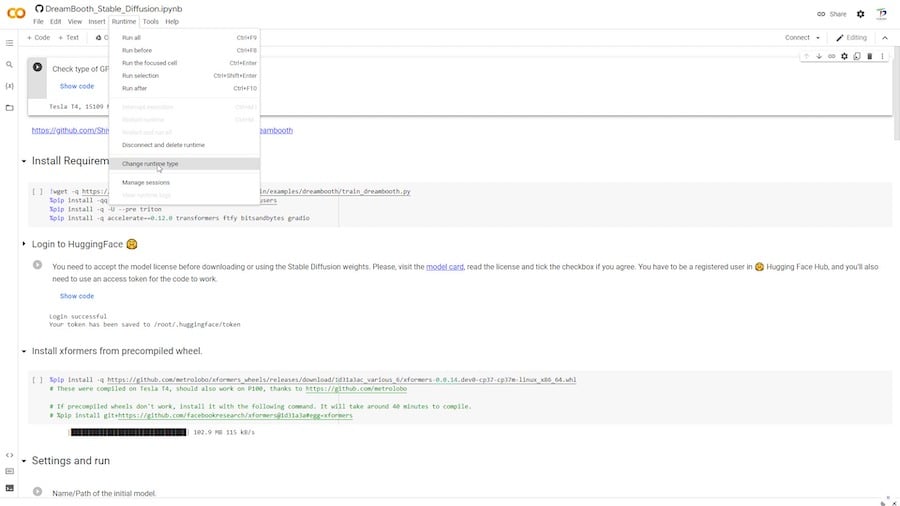Copy link to the selected cell
This screenshot has height=506, width=900.
832,56
